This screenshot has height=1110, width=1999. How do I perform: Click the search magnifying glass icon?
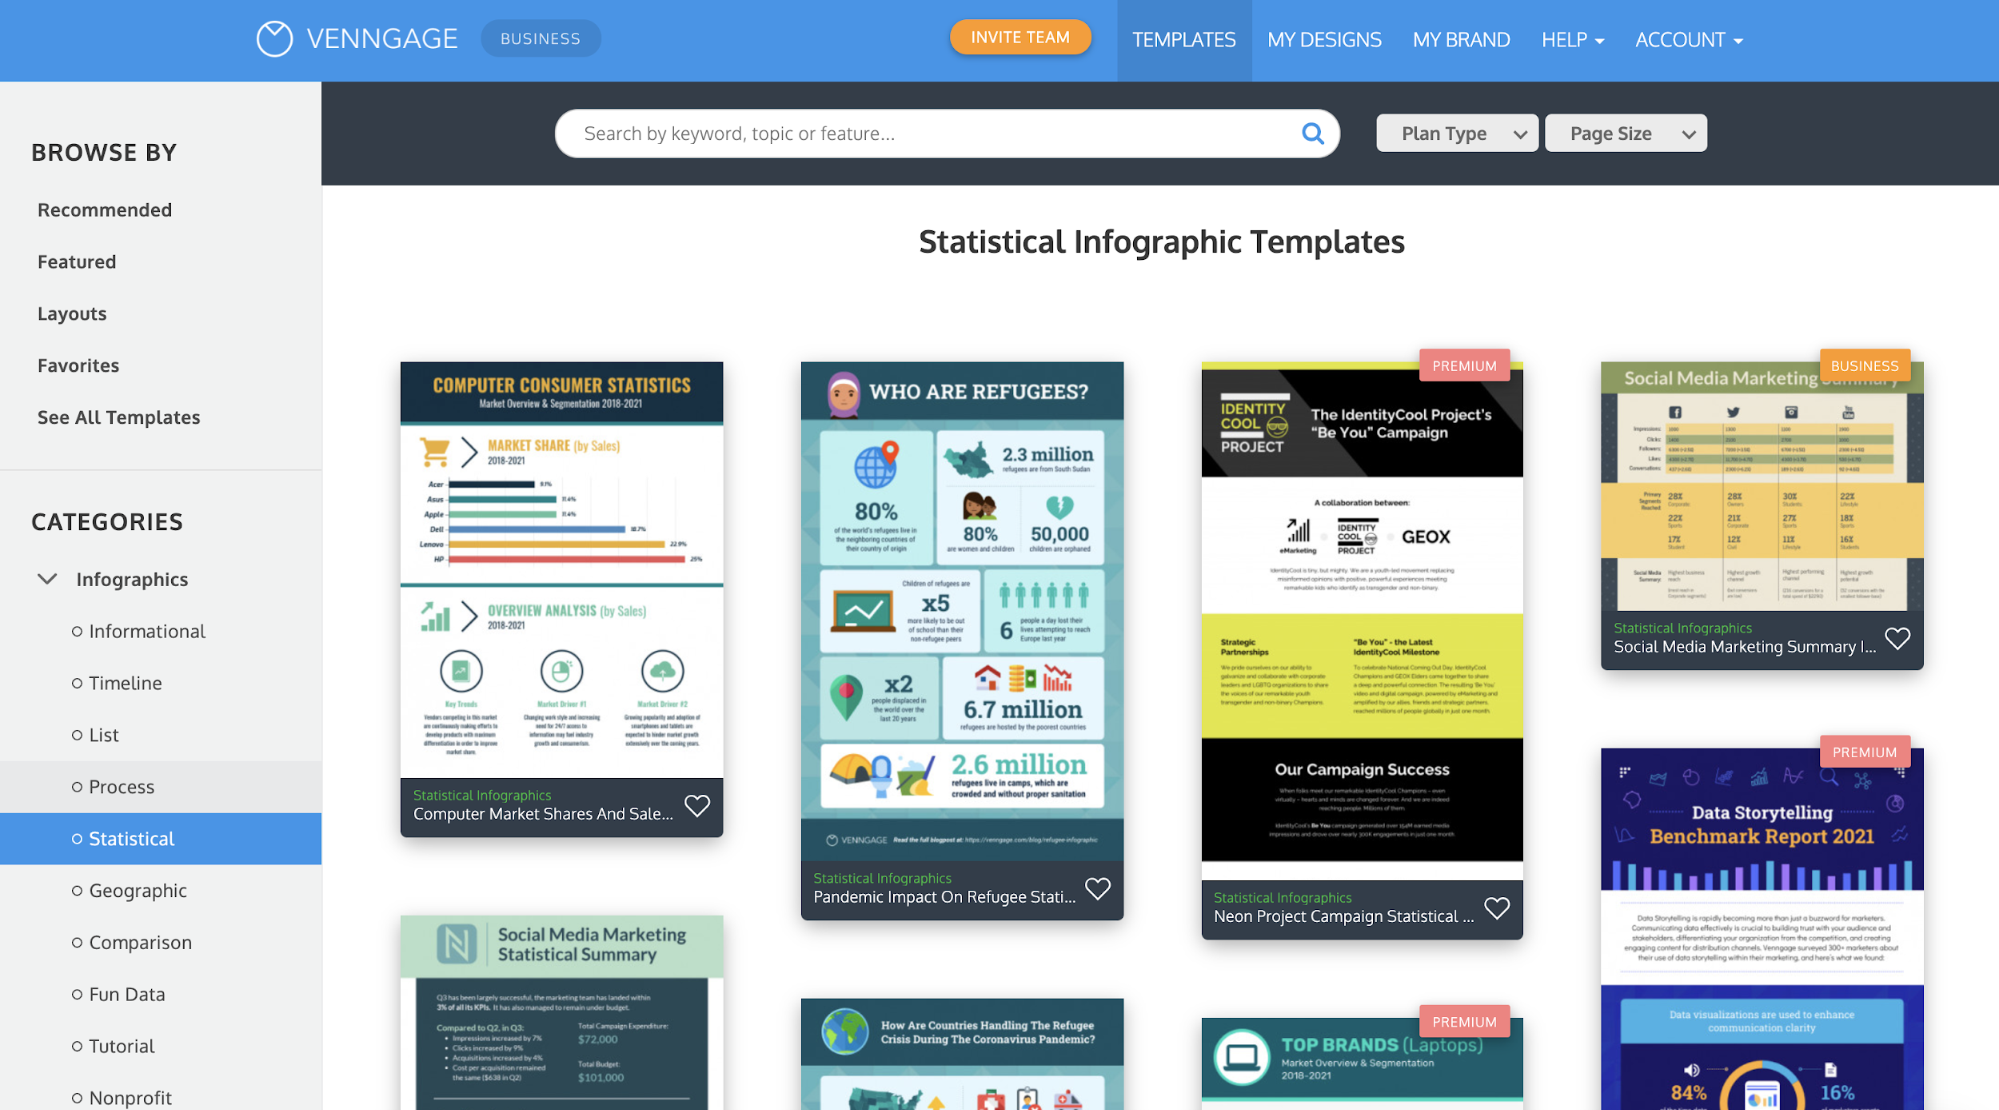pyautogui.click(x=1313, y=133)
